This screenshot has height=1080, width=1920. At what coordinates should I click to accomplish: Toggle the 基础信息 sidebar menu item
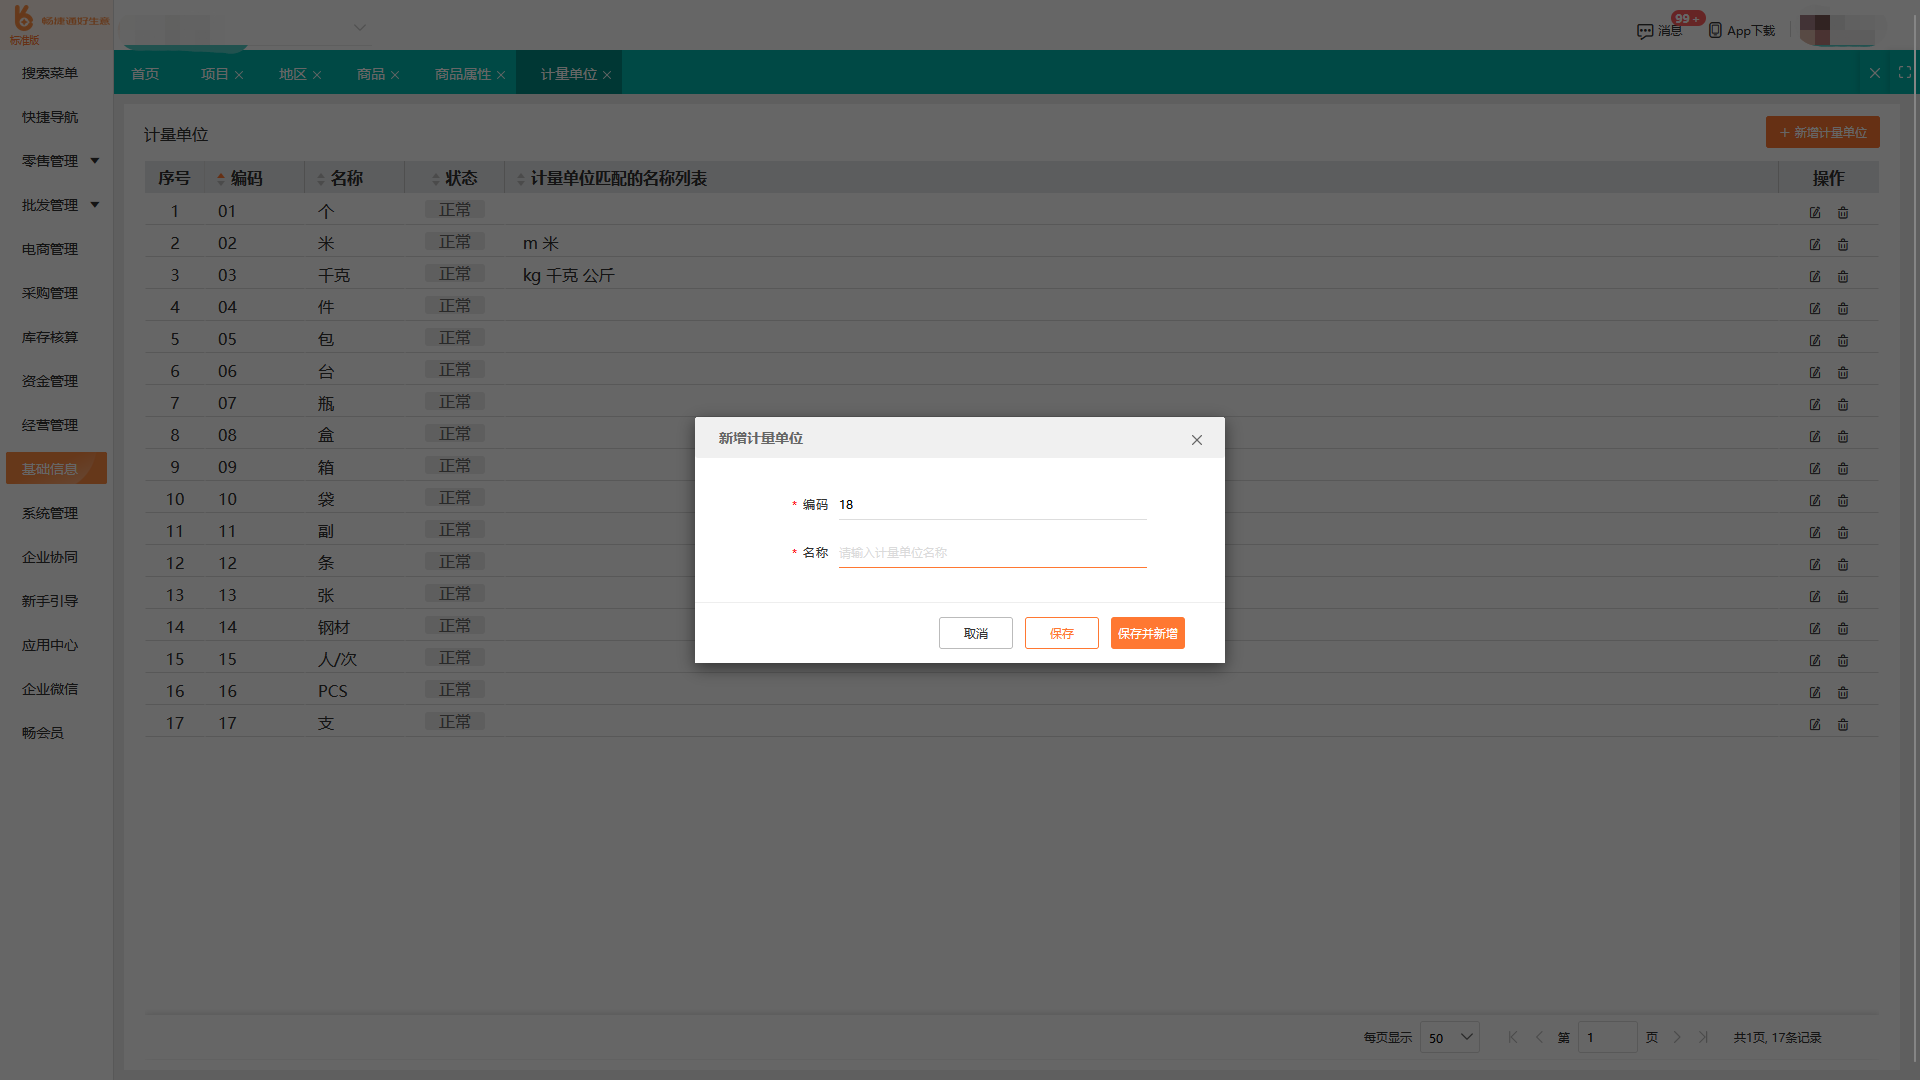click(53, 468)
